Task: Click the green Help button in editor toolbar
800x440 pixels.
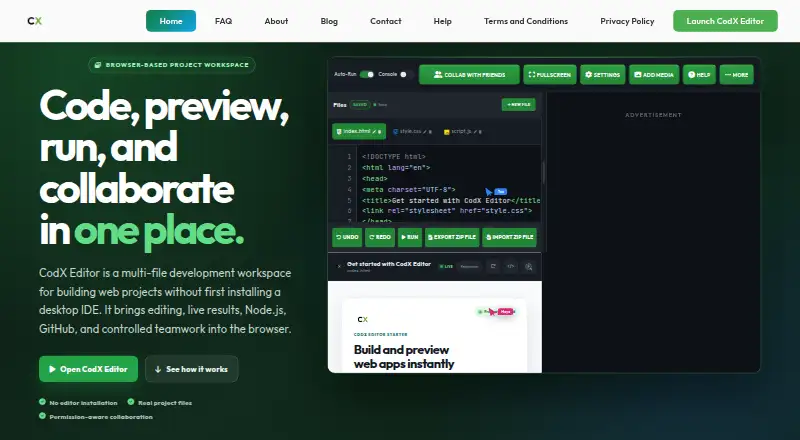Action: [x=699, y=75]
